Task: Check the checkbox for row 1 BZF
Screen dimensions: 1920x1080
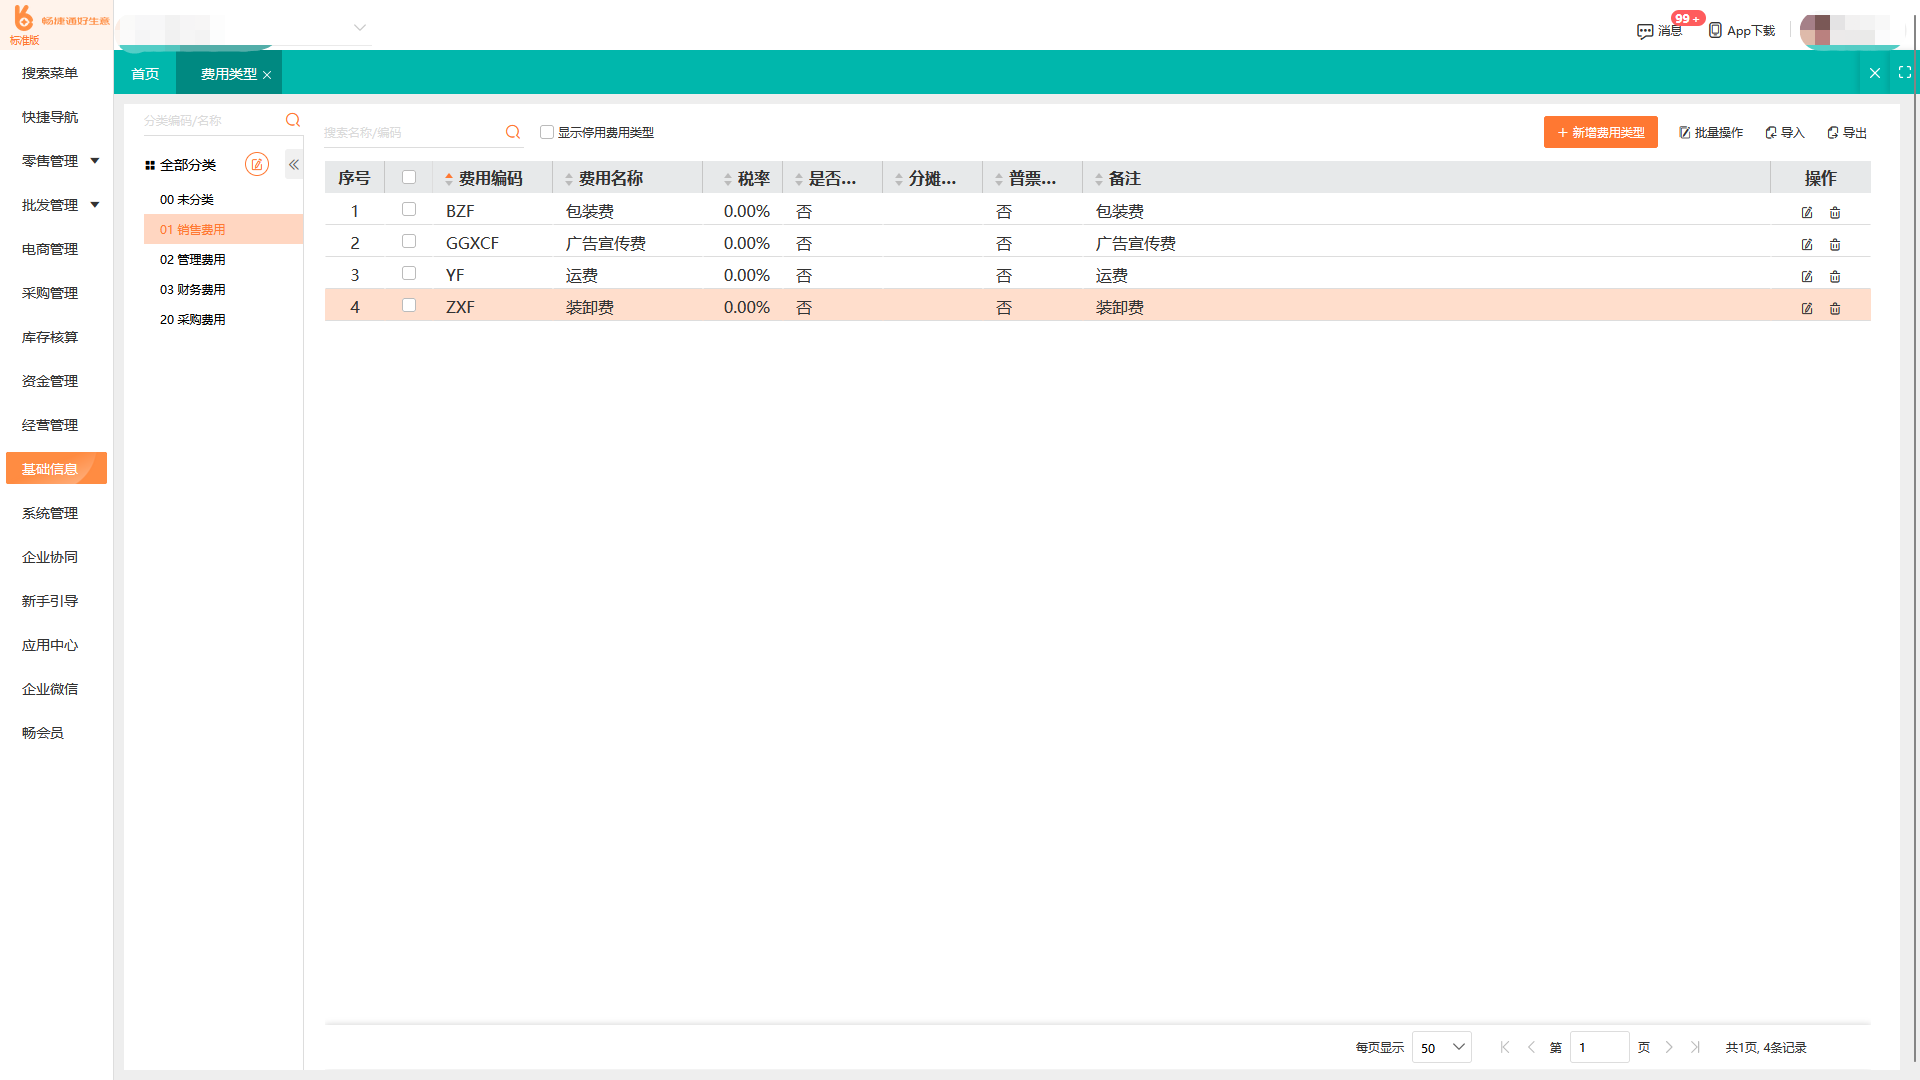Action: 409,211
